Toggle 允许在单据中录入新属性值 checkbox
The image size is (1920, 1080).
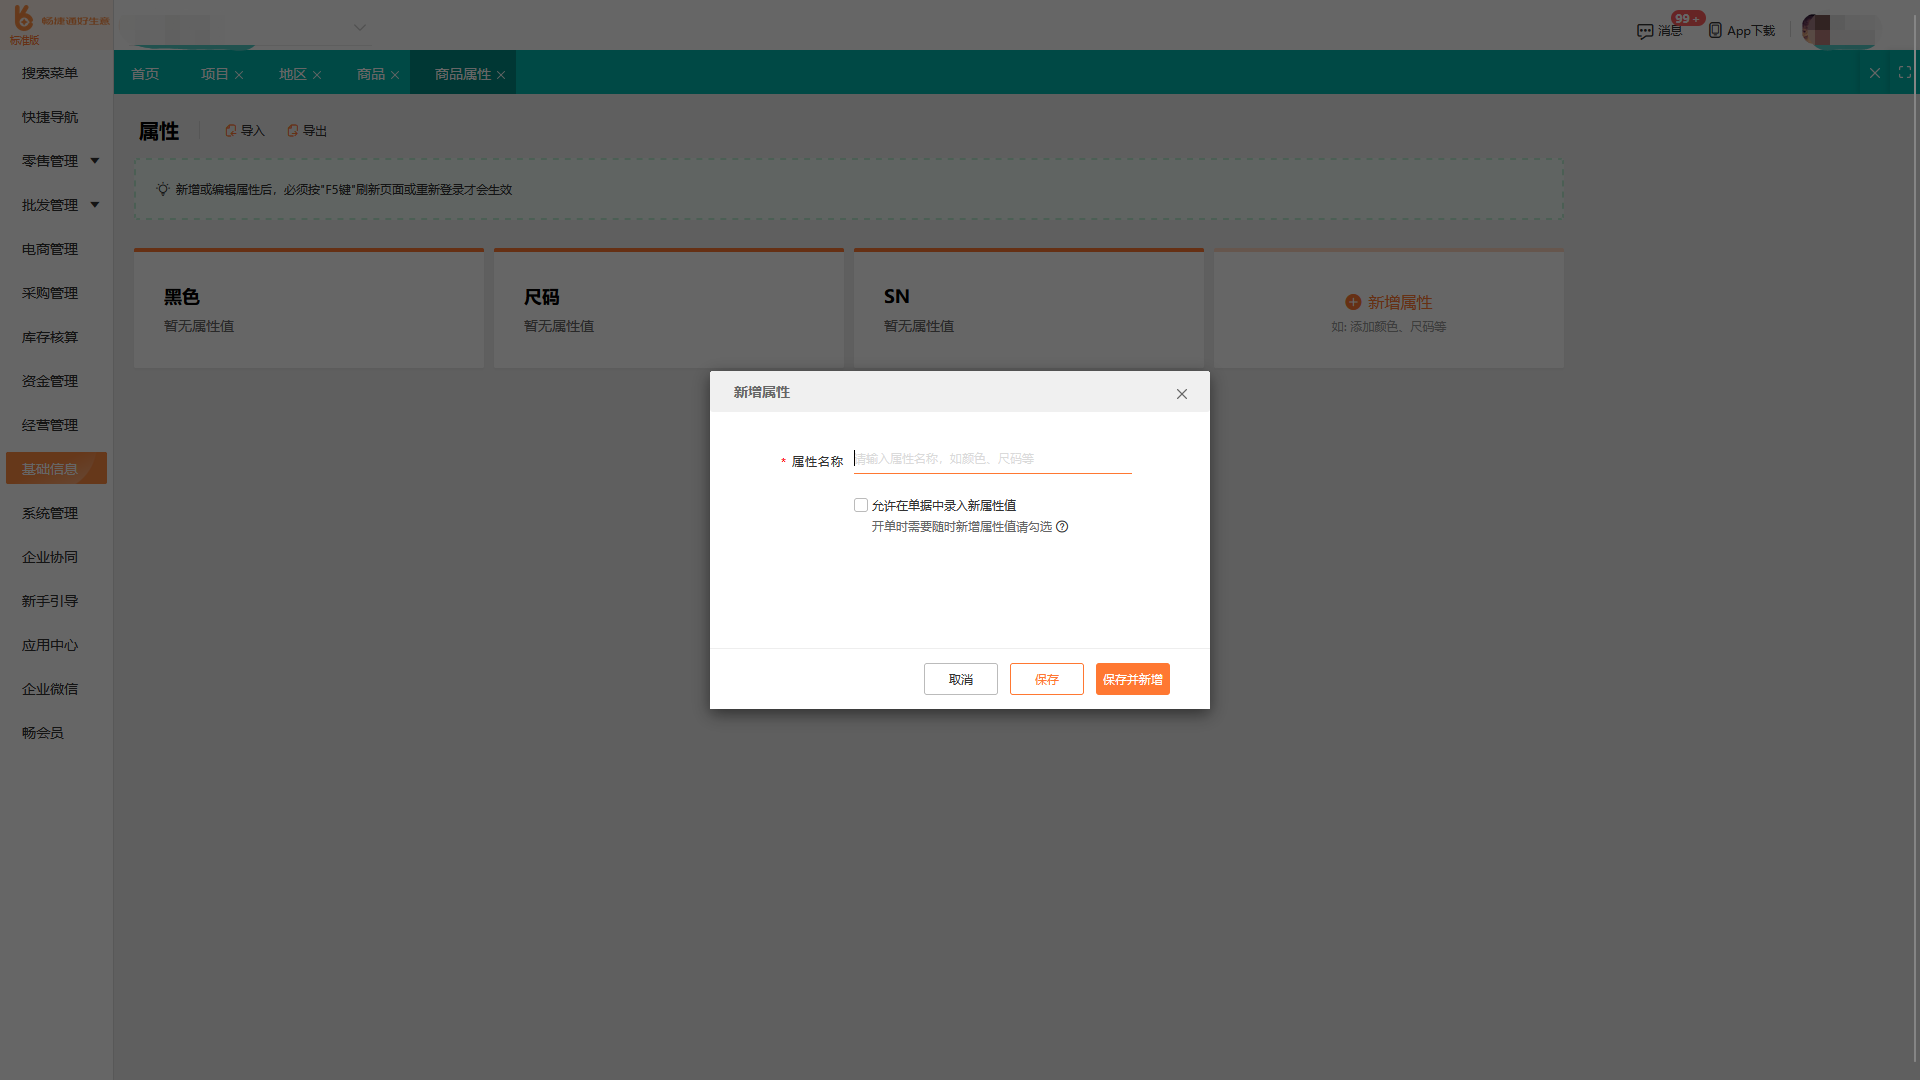[x=860, y=504]
